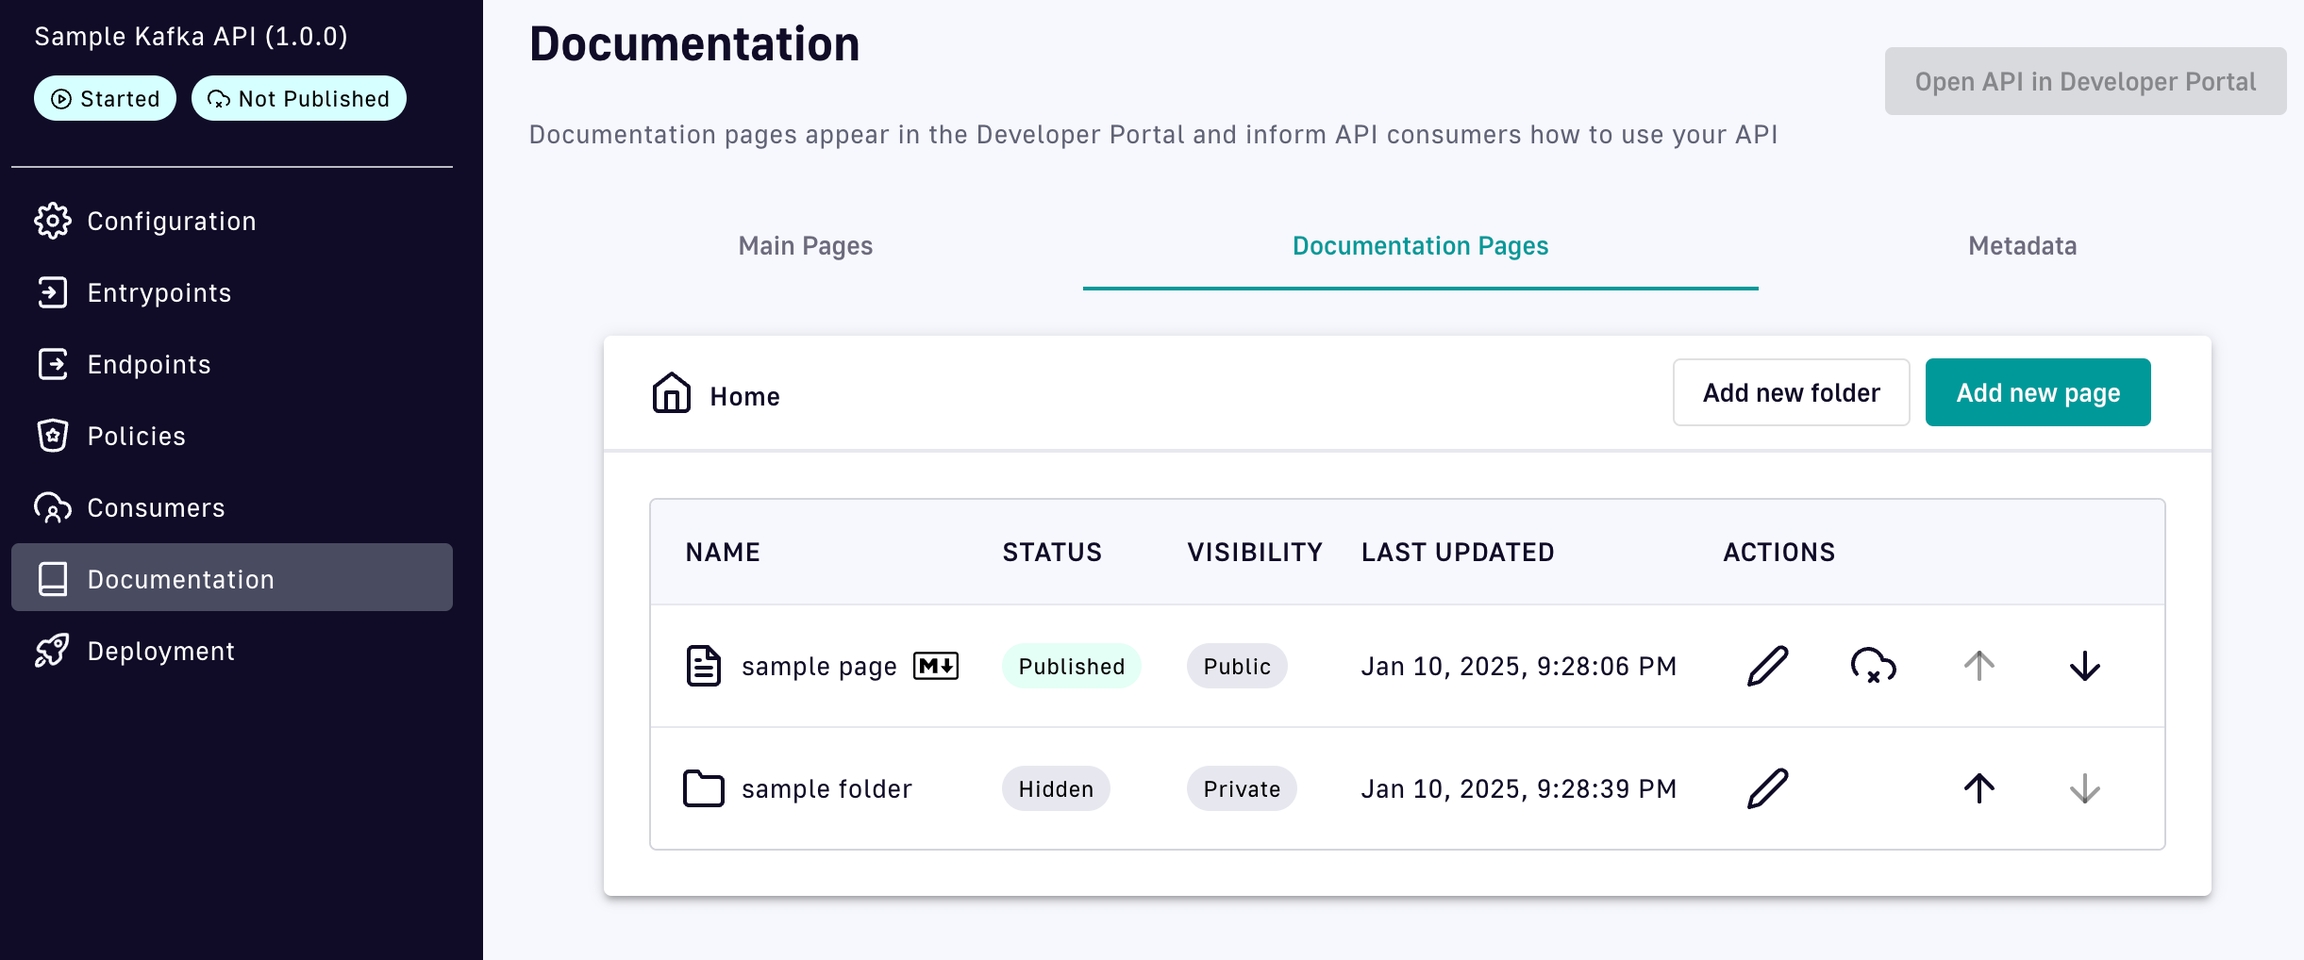Go to Entrypoints in the sidebar
2304x960 pixels.
(x=159, y=293)
